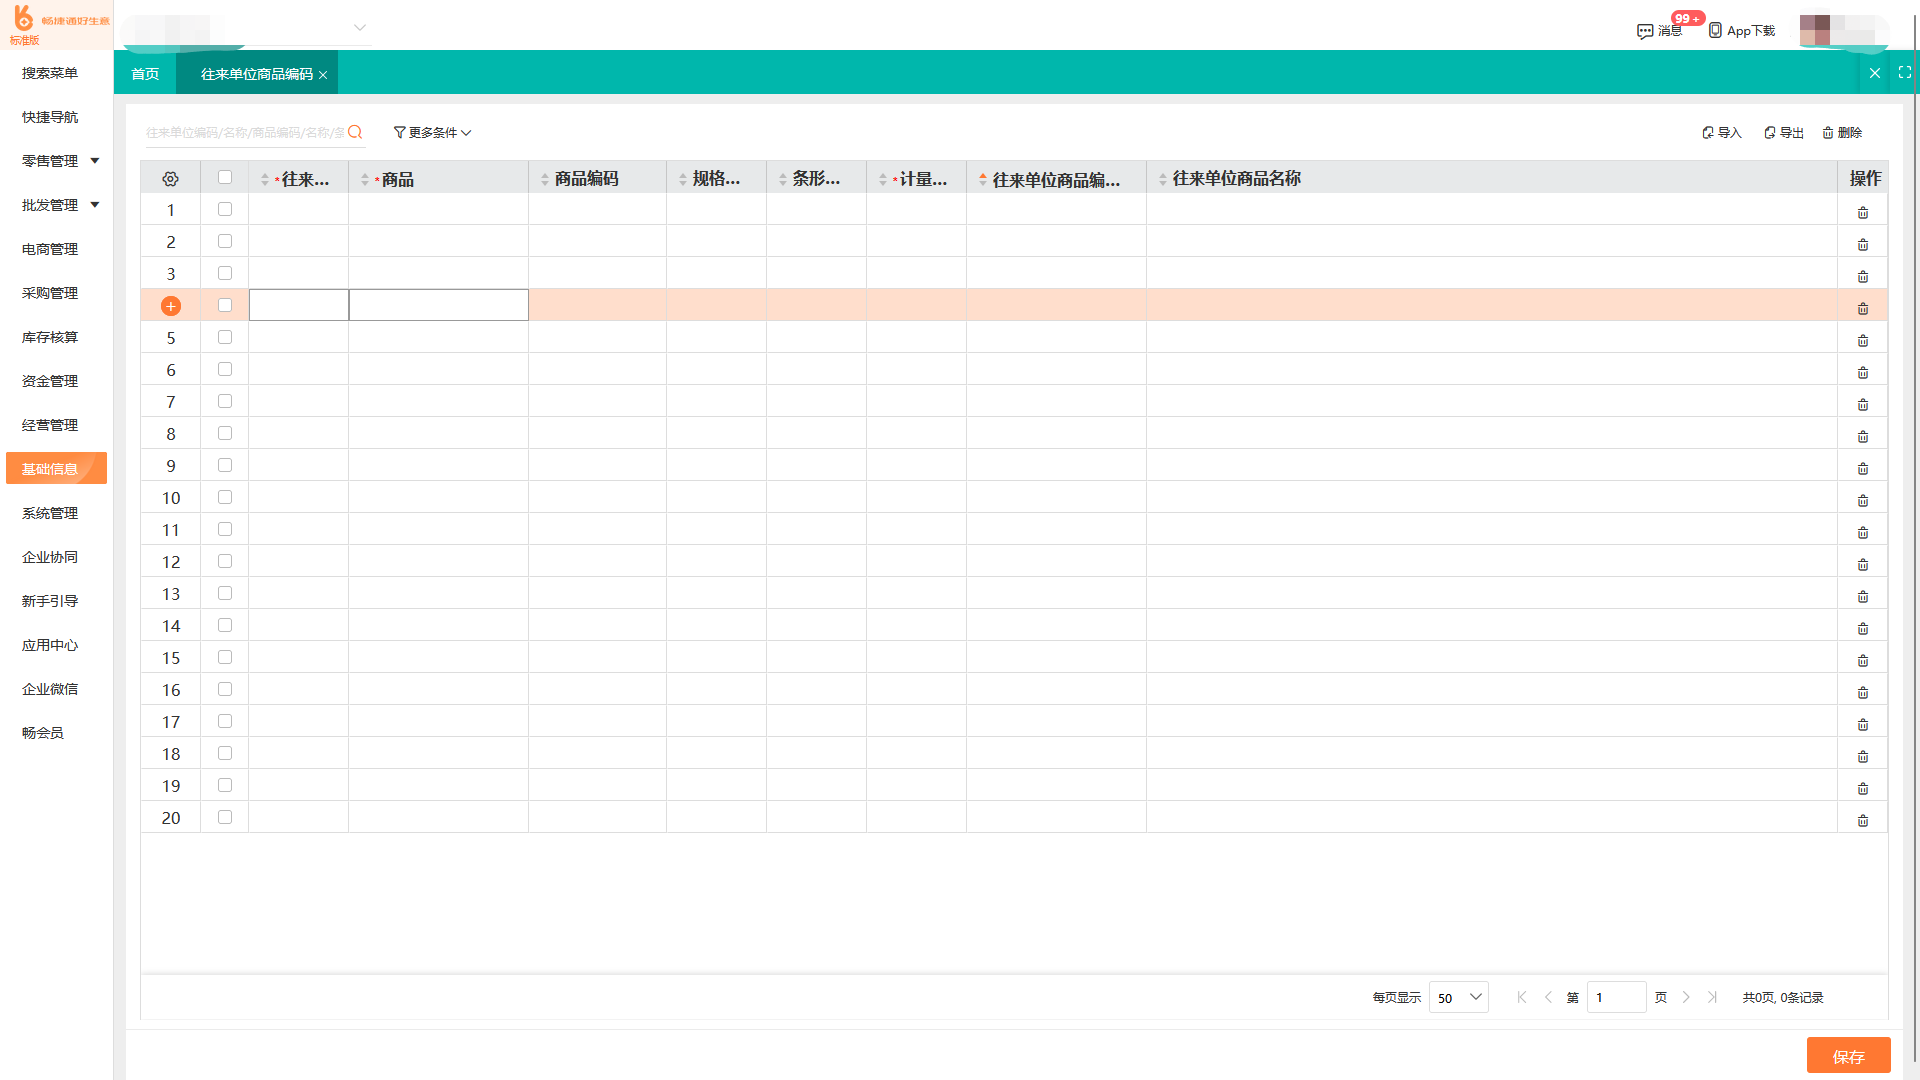
Task: Enable select-all checkbox in header
Action: click(224, 177)
